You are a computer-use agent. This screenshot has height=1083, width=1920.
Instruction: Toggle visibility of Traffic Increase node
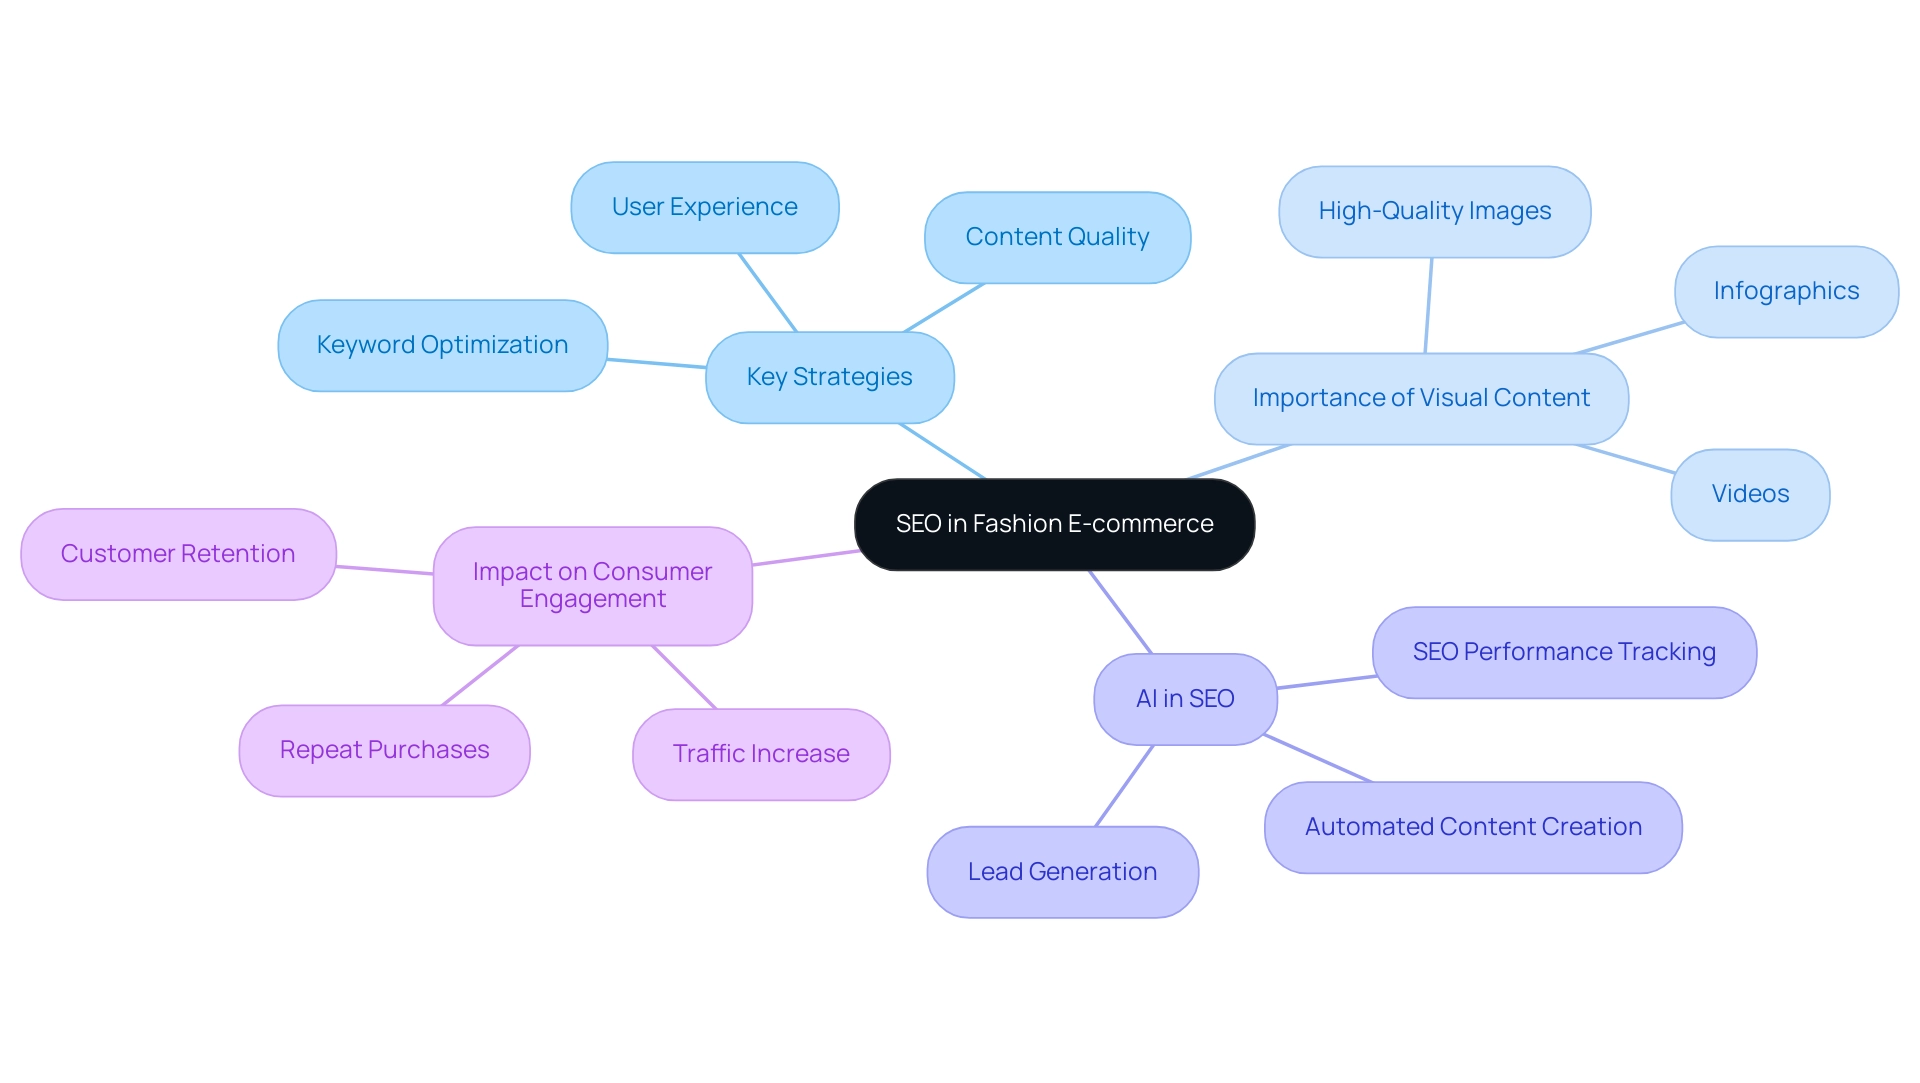coord(723,753)
